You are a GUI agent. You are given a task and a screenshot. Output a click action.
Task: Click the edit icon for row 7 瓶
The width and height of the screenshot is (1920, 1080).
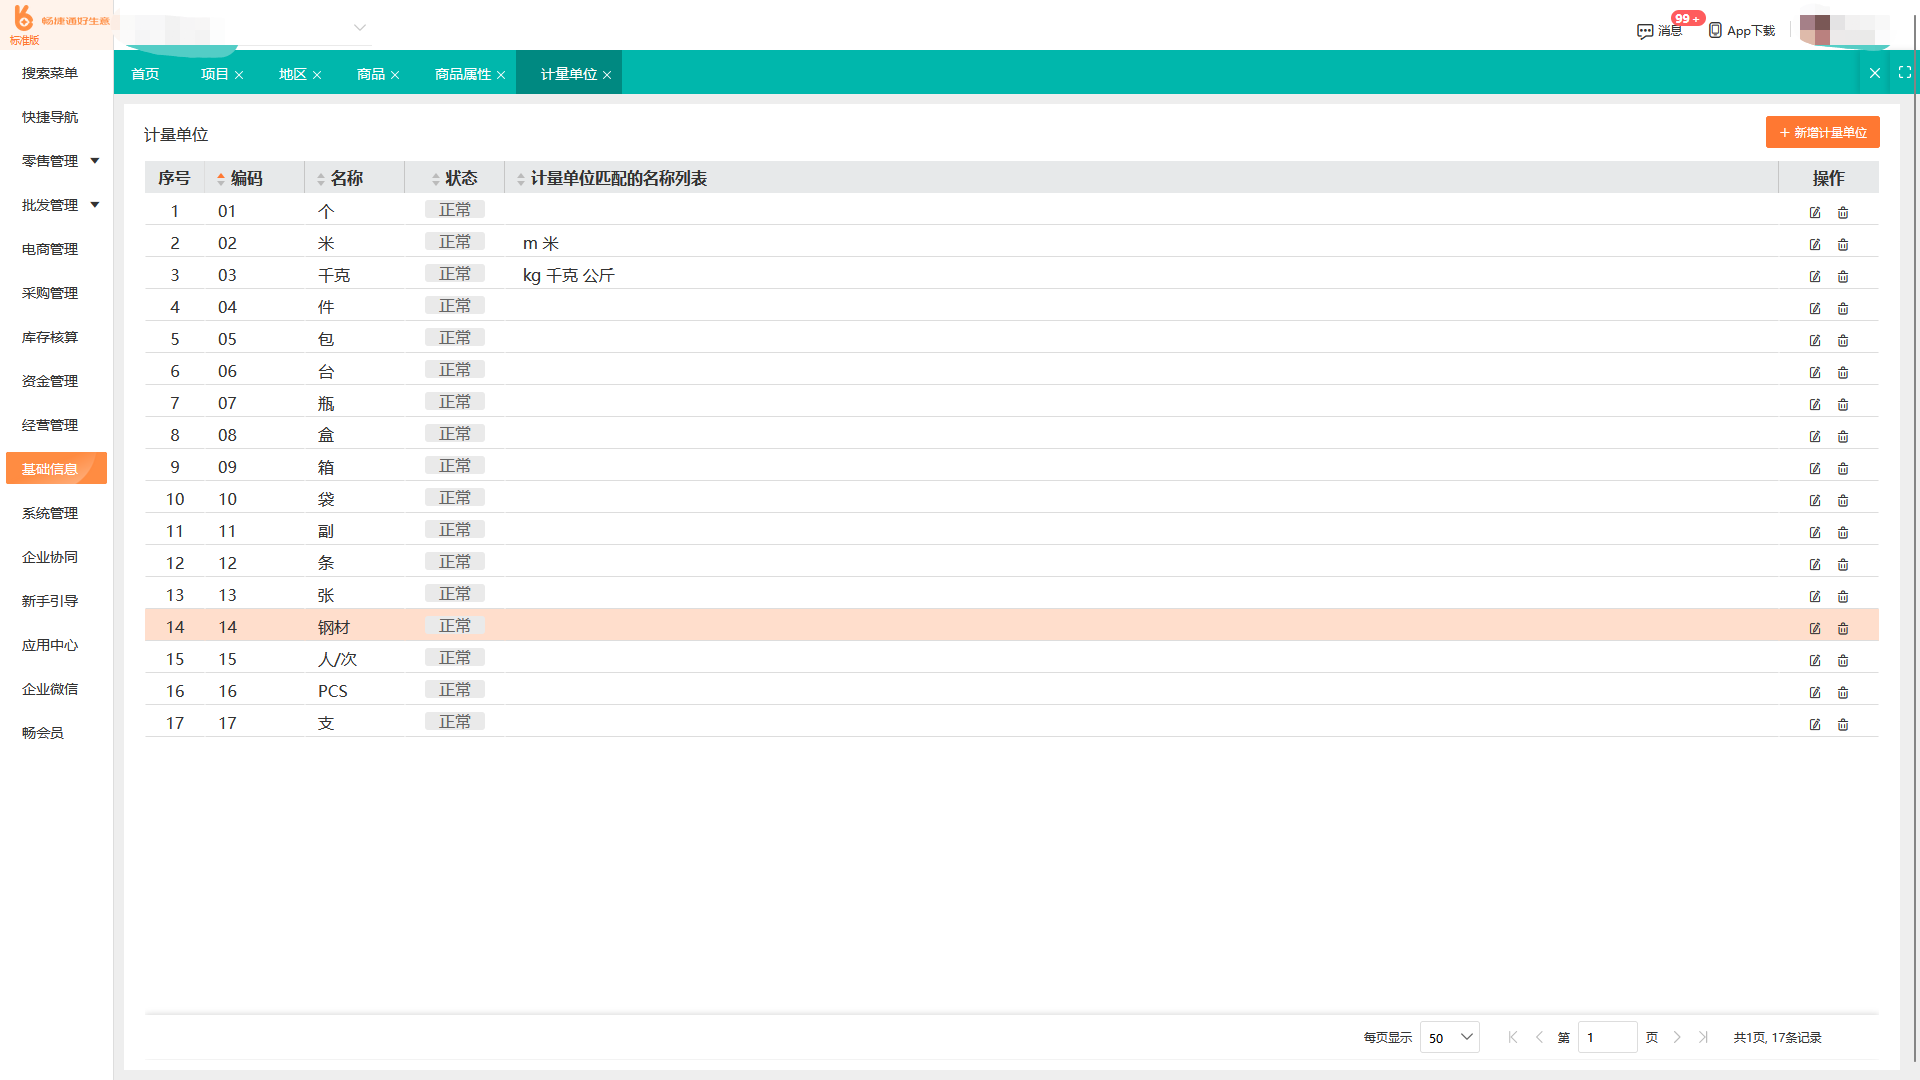click(1815, 402)
